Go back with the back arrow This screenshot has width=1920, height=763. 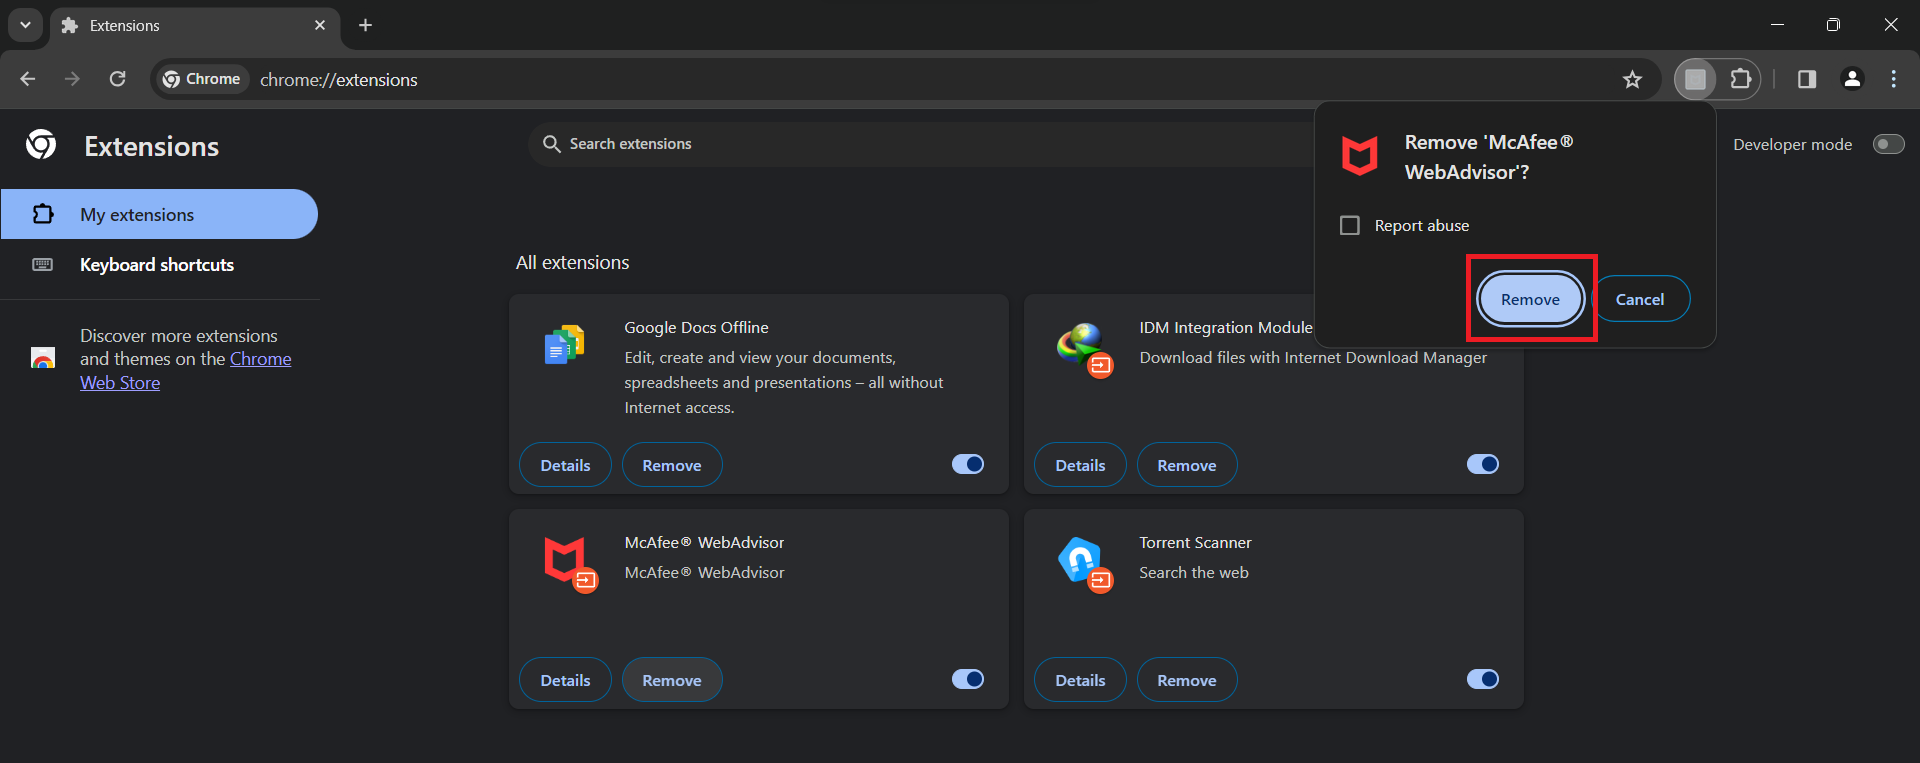(x=28, y=79)
